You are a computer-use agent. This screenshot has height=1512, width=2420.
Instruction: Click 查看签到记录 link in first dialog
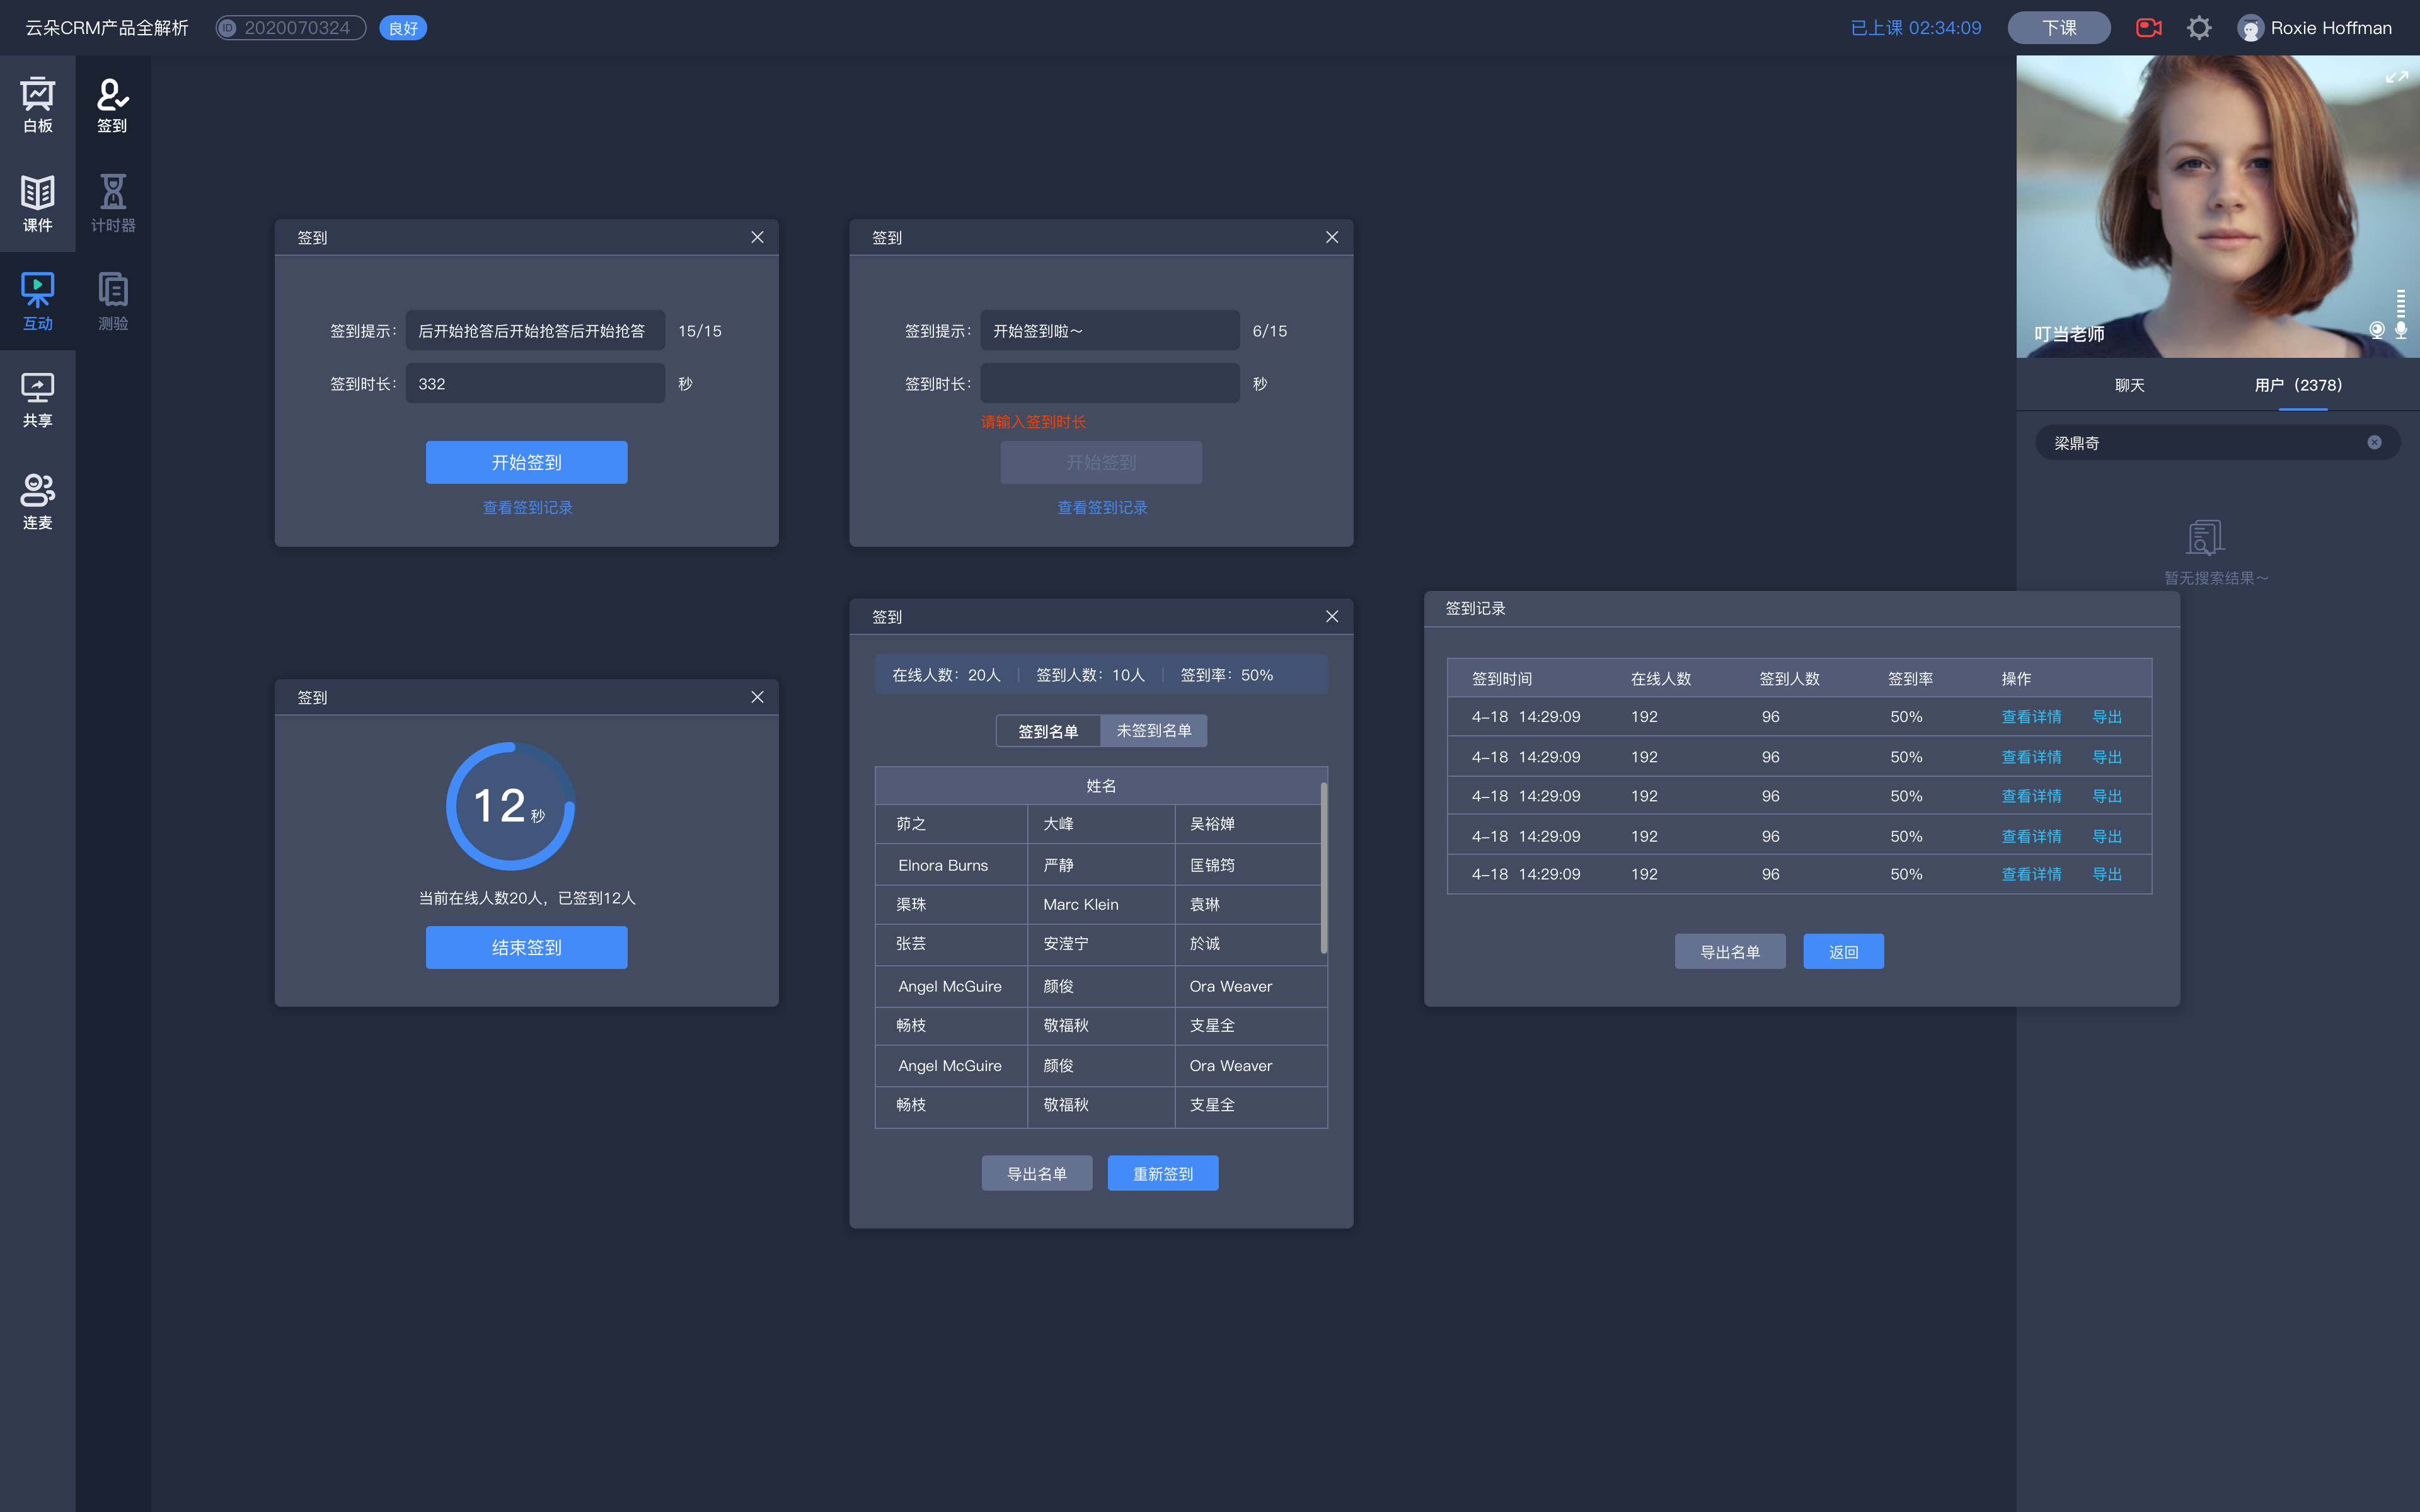point(528,507)
